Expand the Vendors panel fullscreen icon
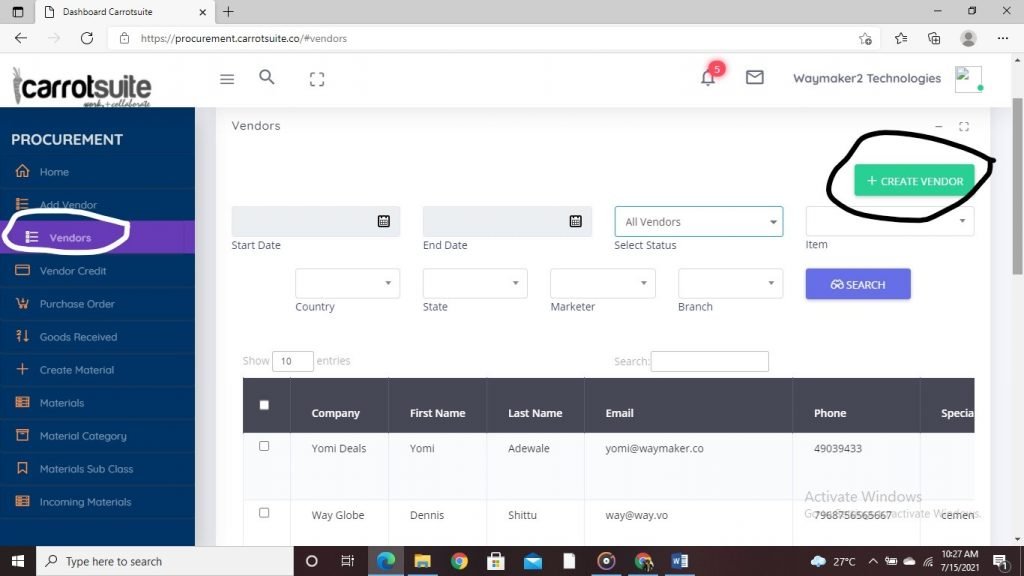The width and height of the screenshot is (1024, 576). pos(964,127)
